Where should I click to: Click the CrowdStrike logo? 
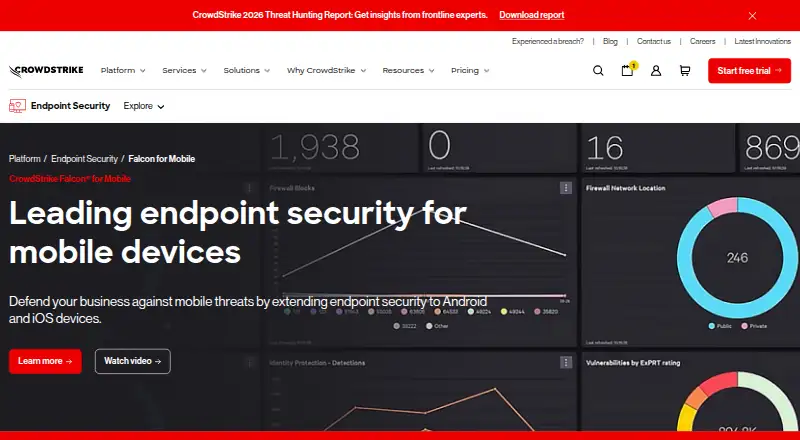coord(46,71)
